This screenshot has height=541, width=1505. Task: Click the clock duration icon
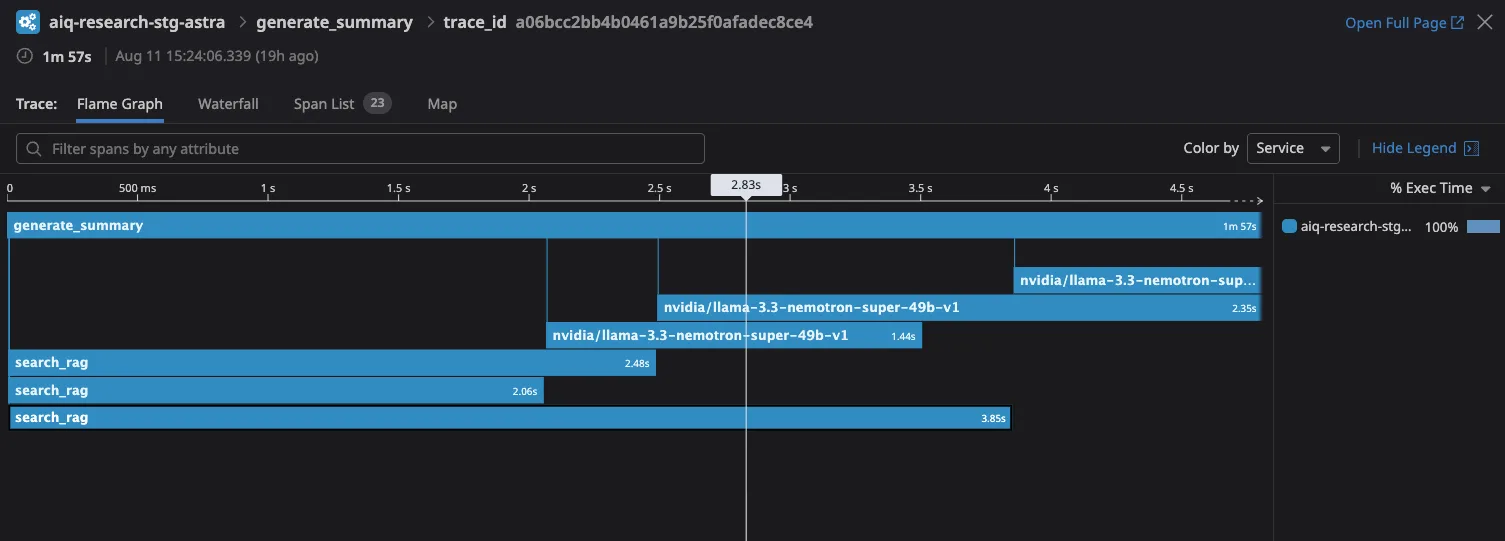[x=25, y=57]
